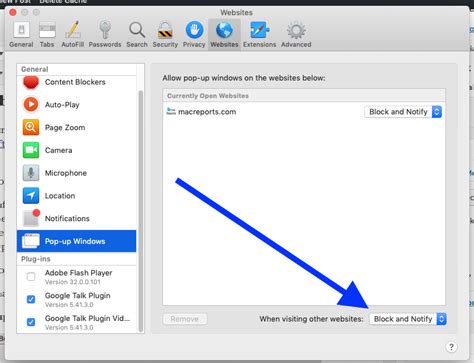Select Page Zoom in the sidebar

77,127
